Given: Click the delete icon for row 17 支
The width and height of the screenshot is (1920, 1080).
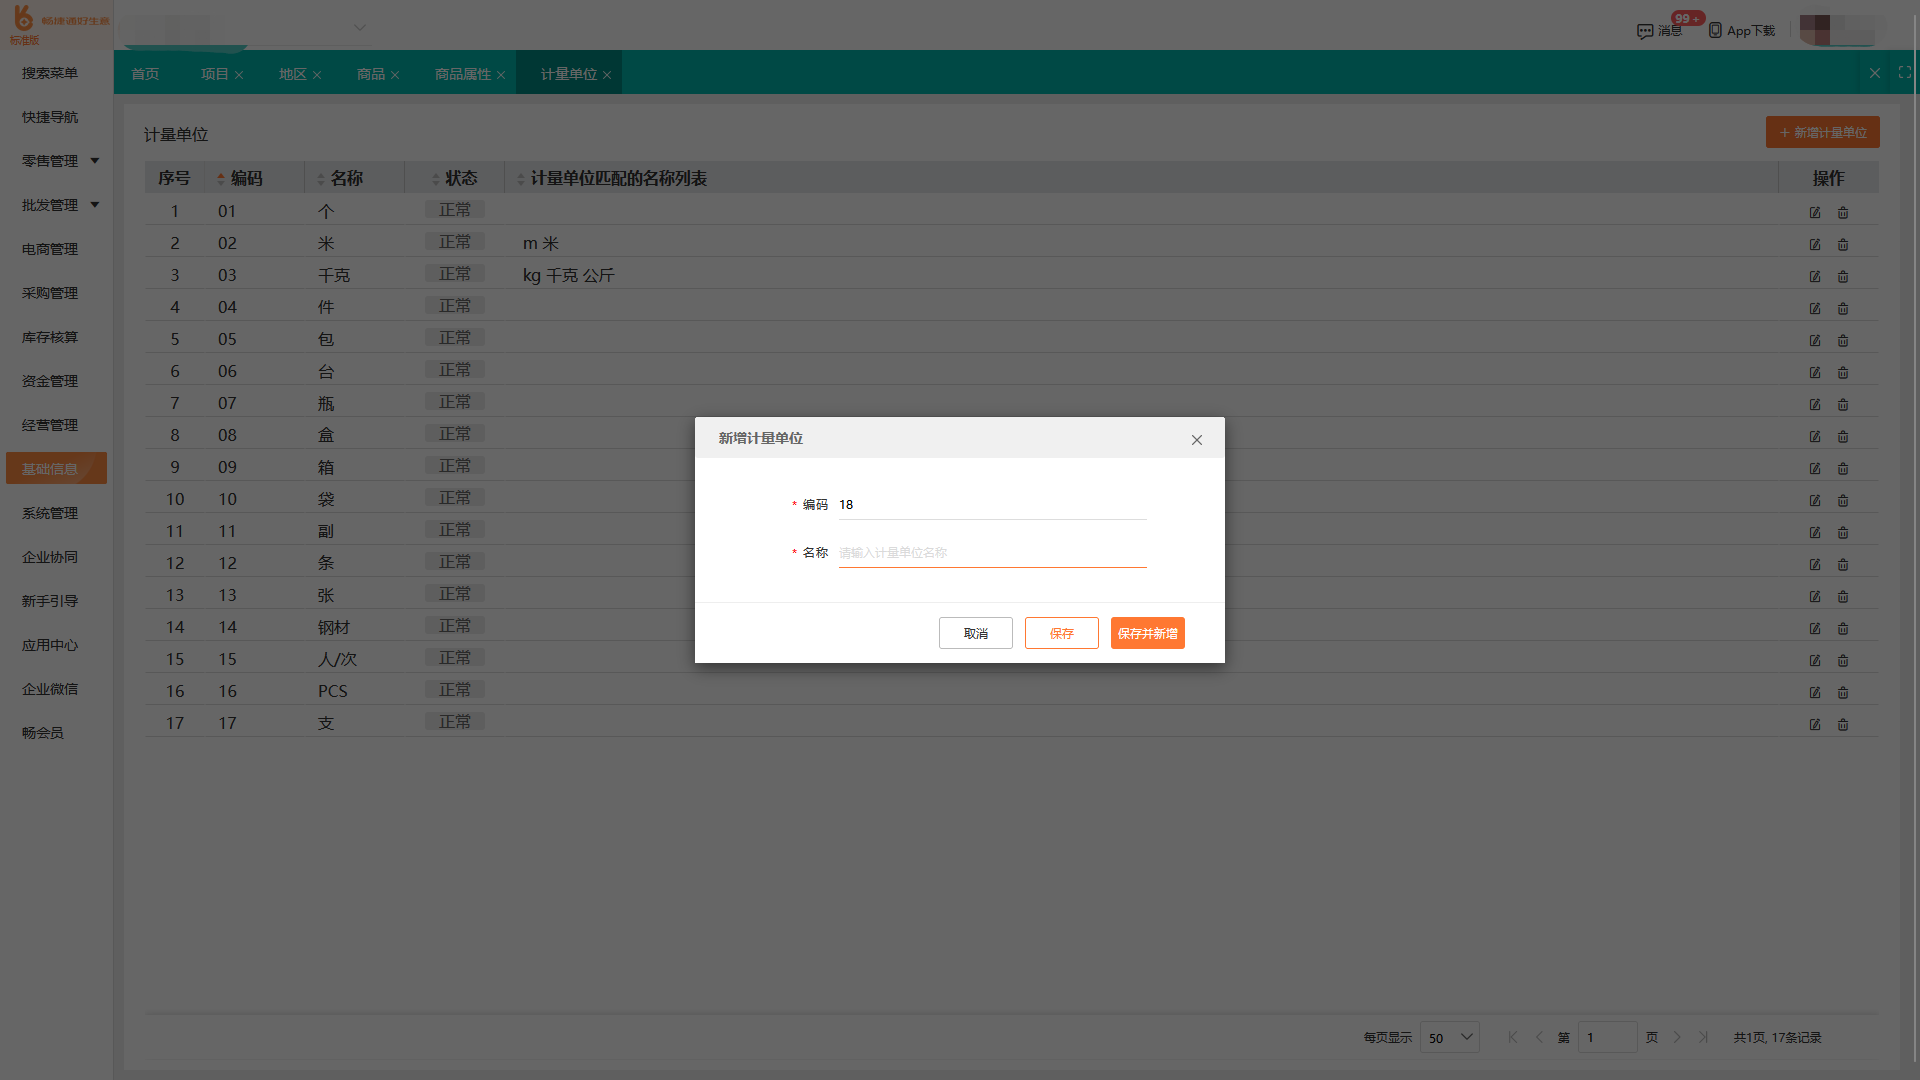Looking at the screenshot, I should [x=1844, y=723].
